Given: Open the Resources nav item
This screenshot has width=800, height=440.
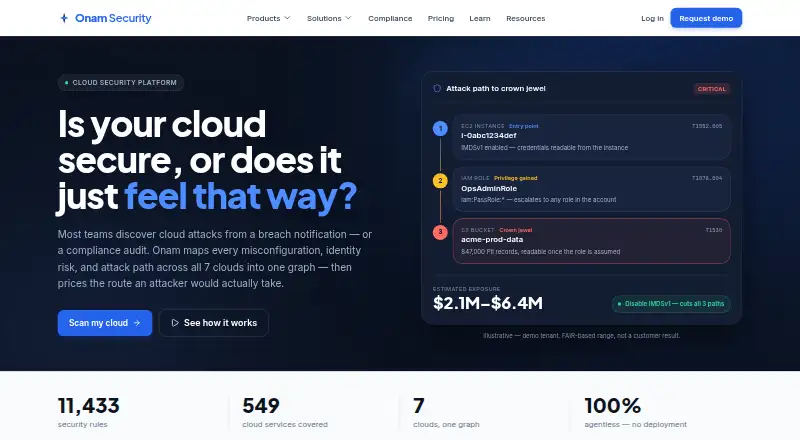Looking at the screenshot, I should tap(526, 18).
